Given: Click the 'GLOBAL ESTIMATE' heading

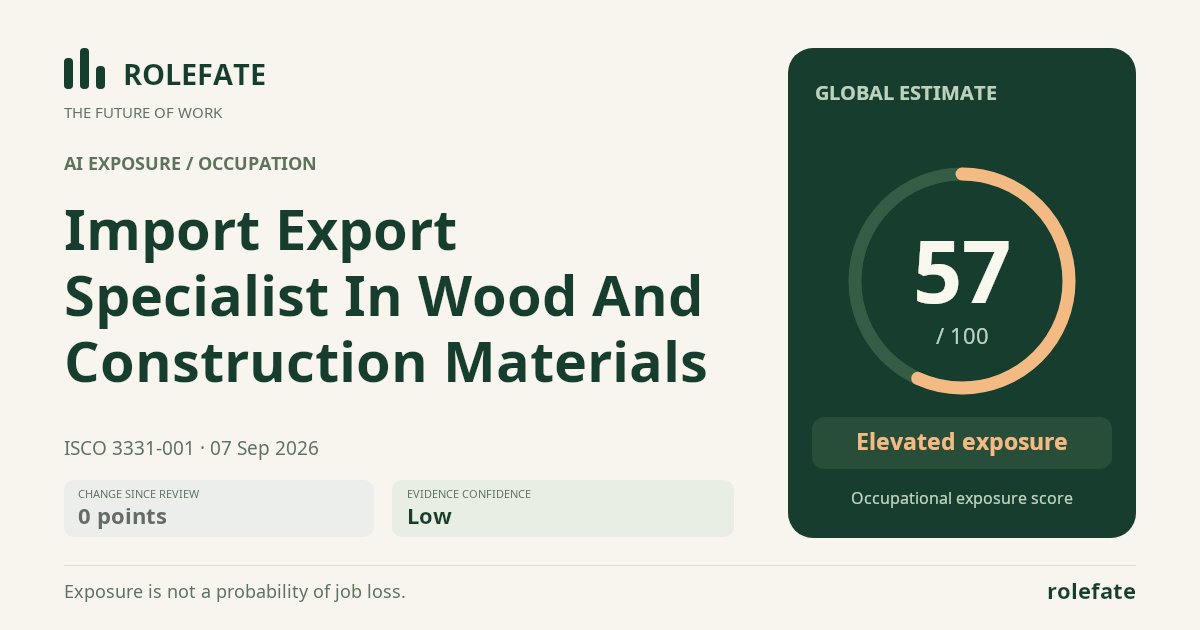Looking at the screenshot, I should coord(906,93).
